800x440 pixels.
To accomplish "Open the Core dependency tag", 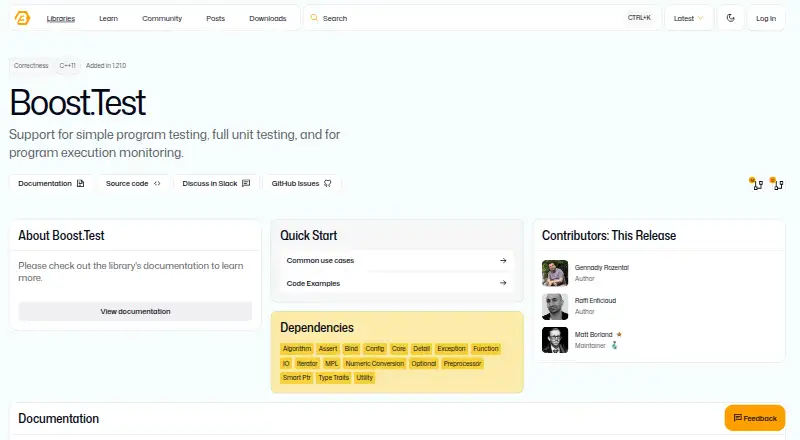I will coord(398,349).
